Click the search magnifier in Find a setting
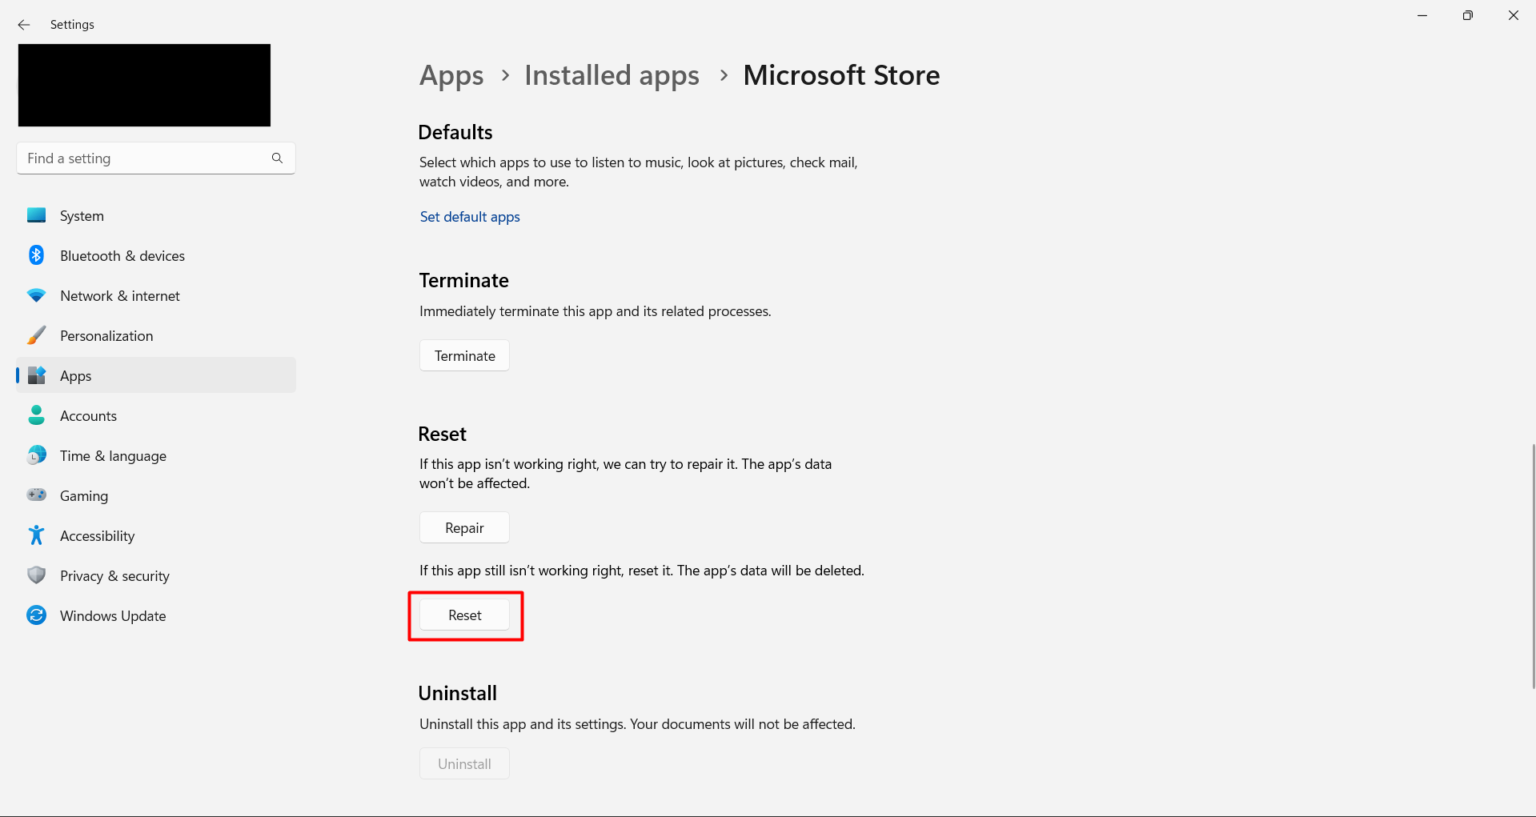Screen dimensions: 1536x817 pos(276,157)
